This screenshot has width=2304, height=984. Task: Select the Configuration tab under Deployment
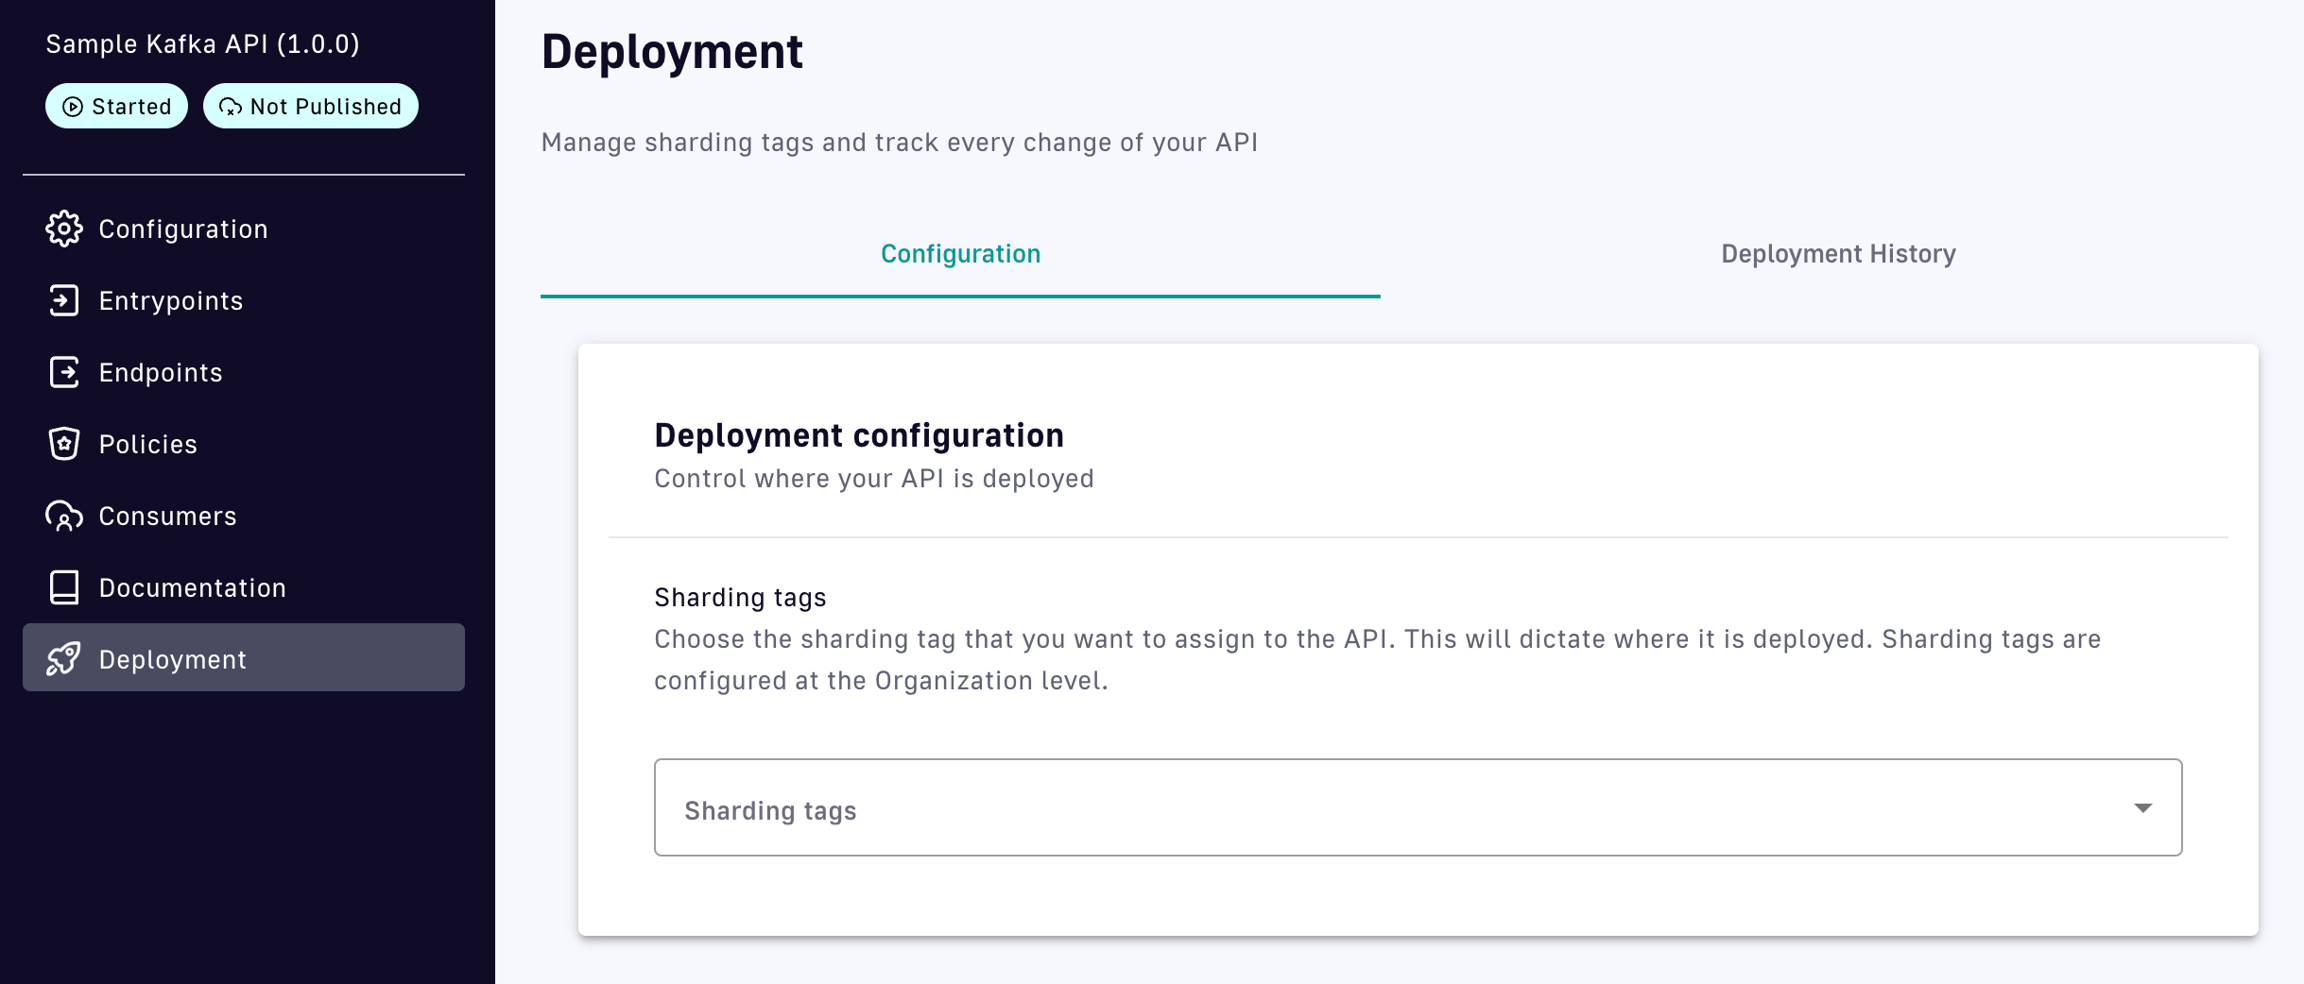click(960, 254)
